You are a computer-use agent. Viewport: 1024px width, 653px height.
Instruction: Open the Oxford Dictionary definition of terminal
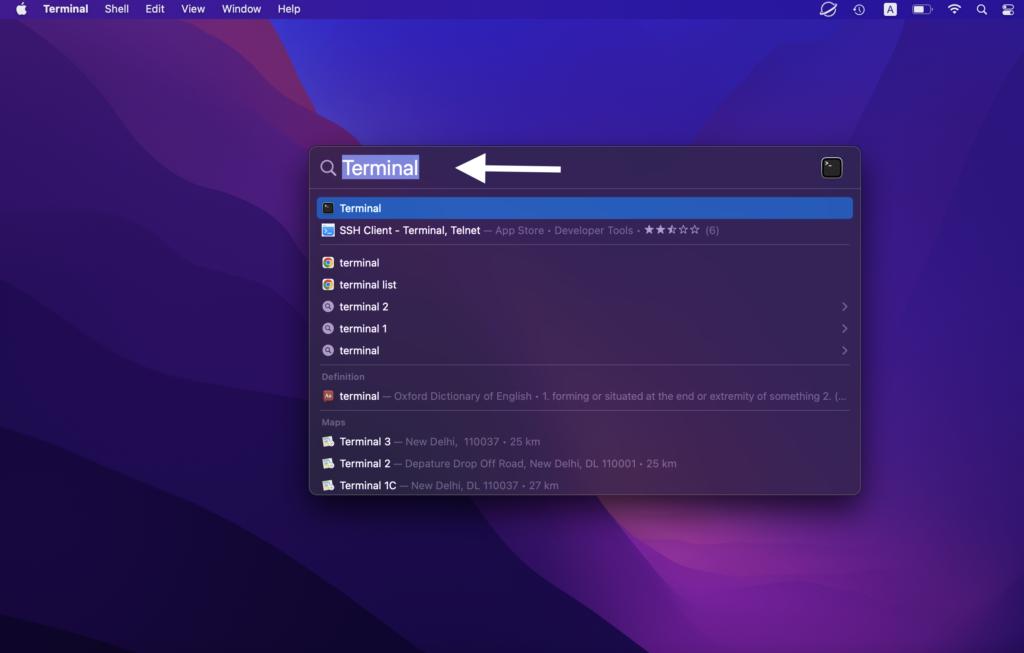pyautogui.click(x=584, y=396)
